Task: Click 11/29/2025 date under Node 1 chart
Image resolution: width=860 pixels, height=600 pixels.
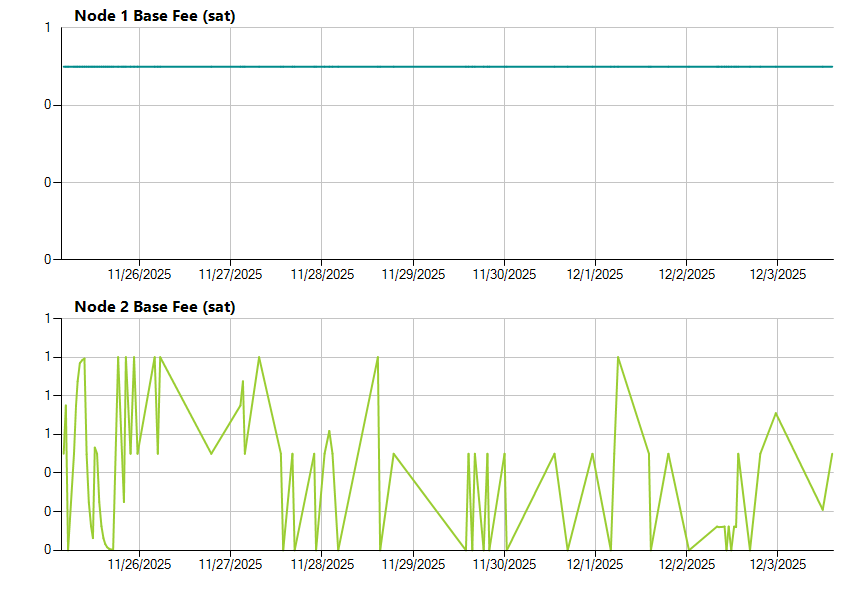Action: pos(413,274)
